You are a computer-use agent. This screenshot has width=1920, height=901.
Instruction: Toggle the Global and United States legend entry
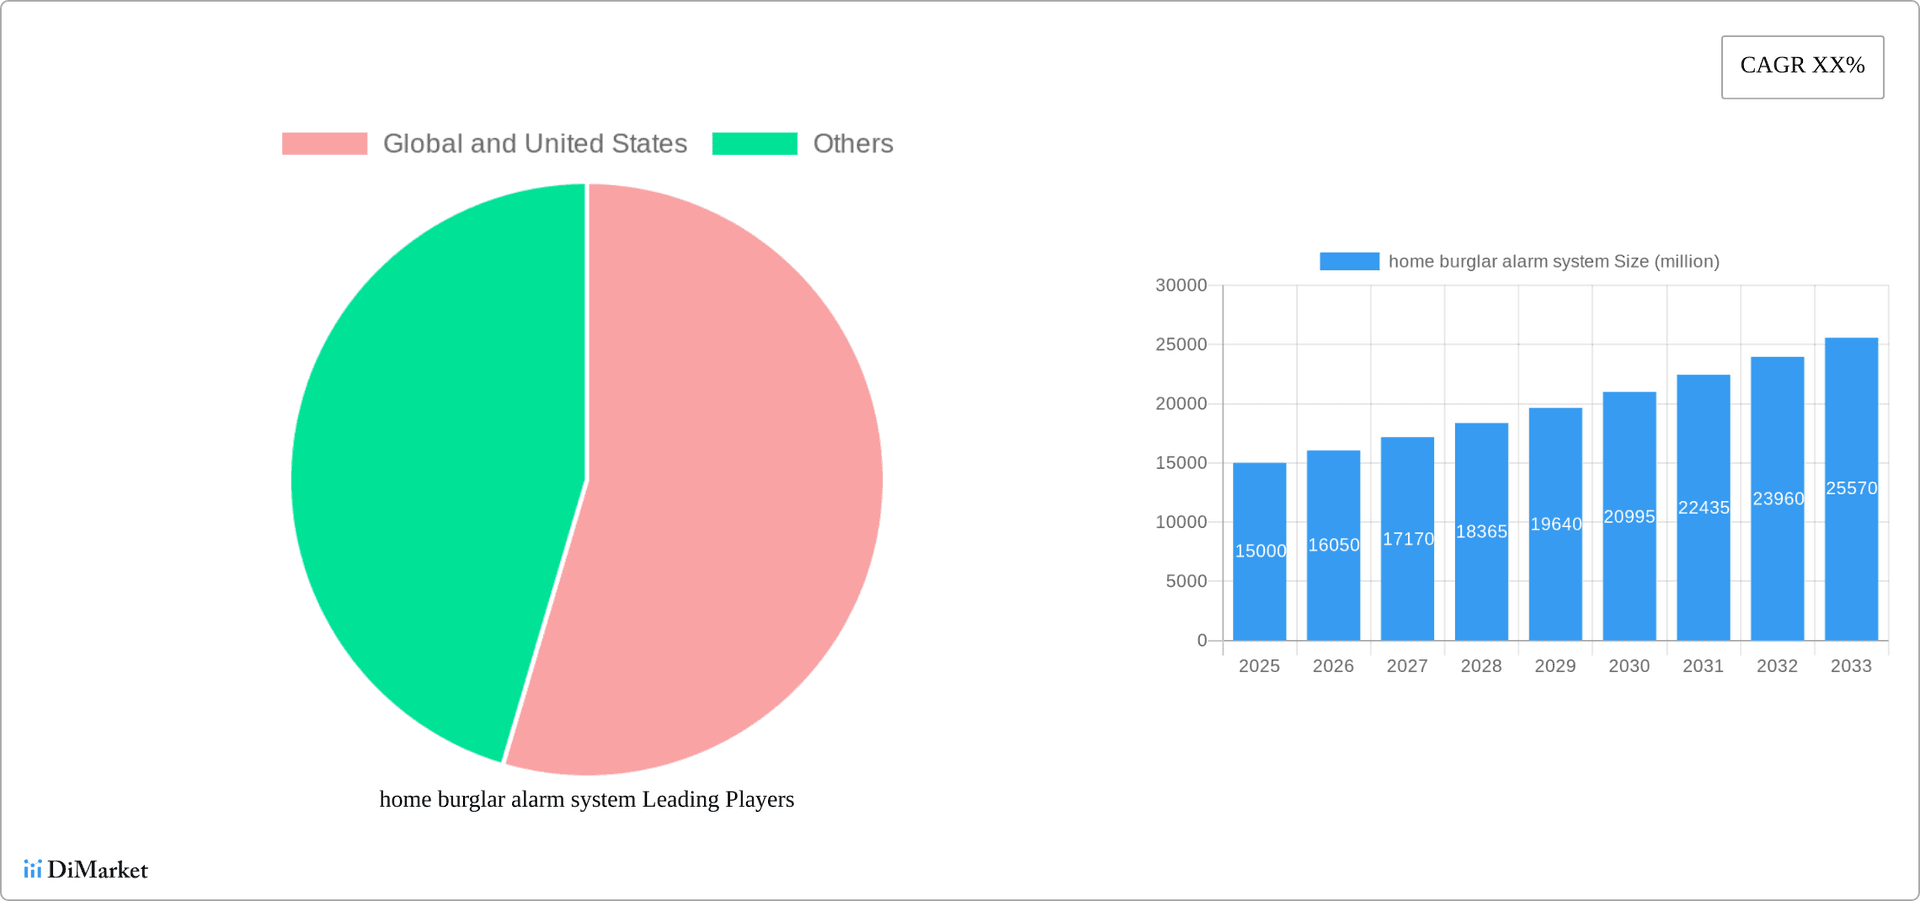pyautogui.click(x=535, y=143)
